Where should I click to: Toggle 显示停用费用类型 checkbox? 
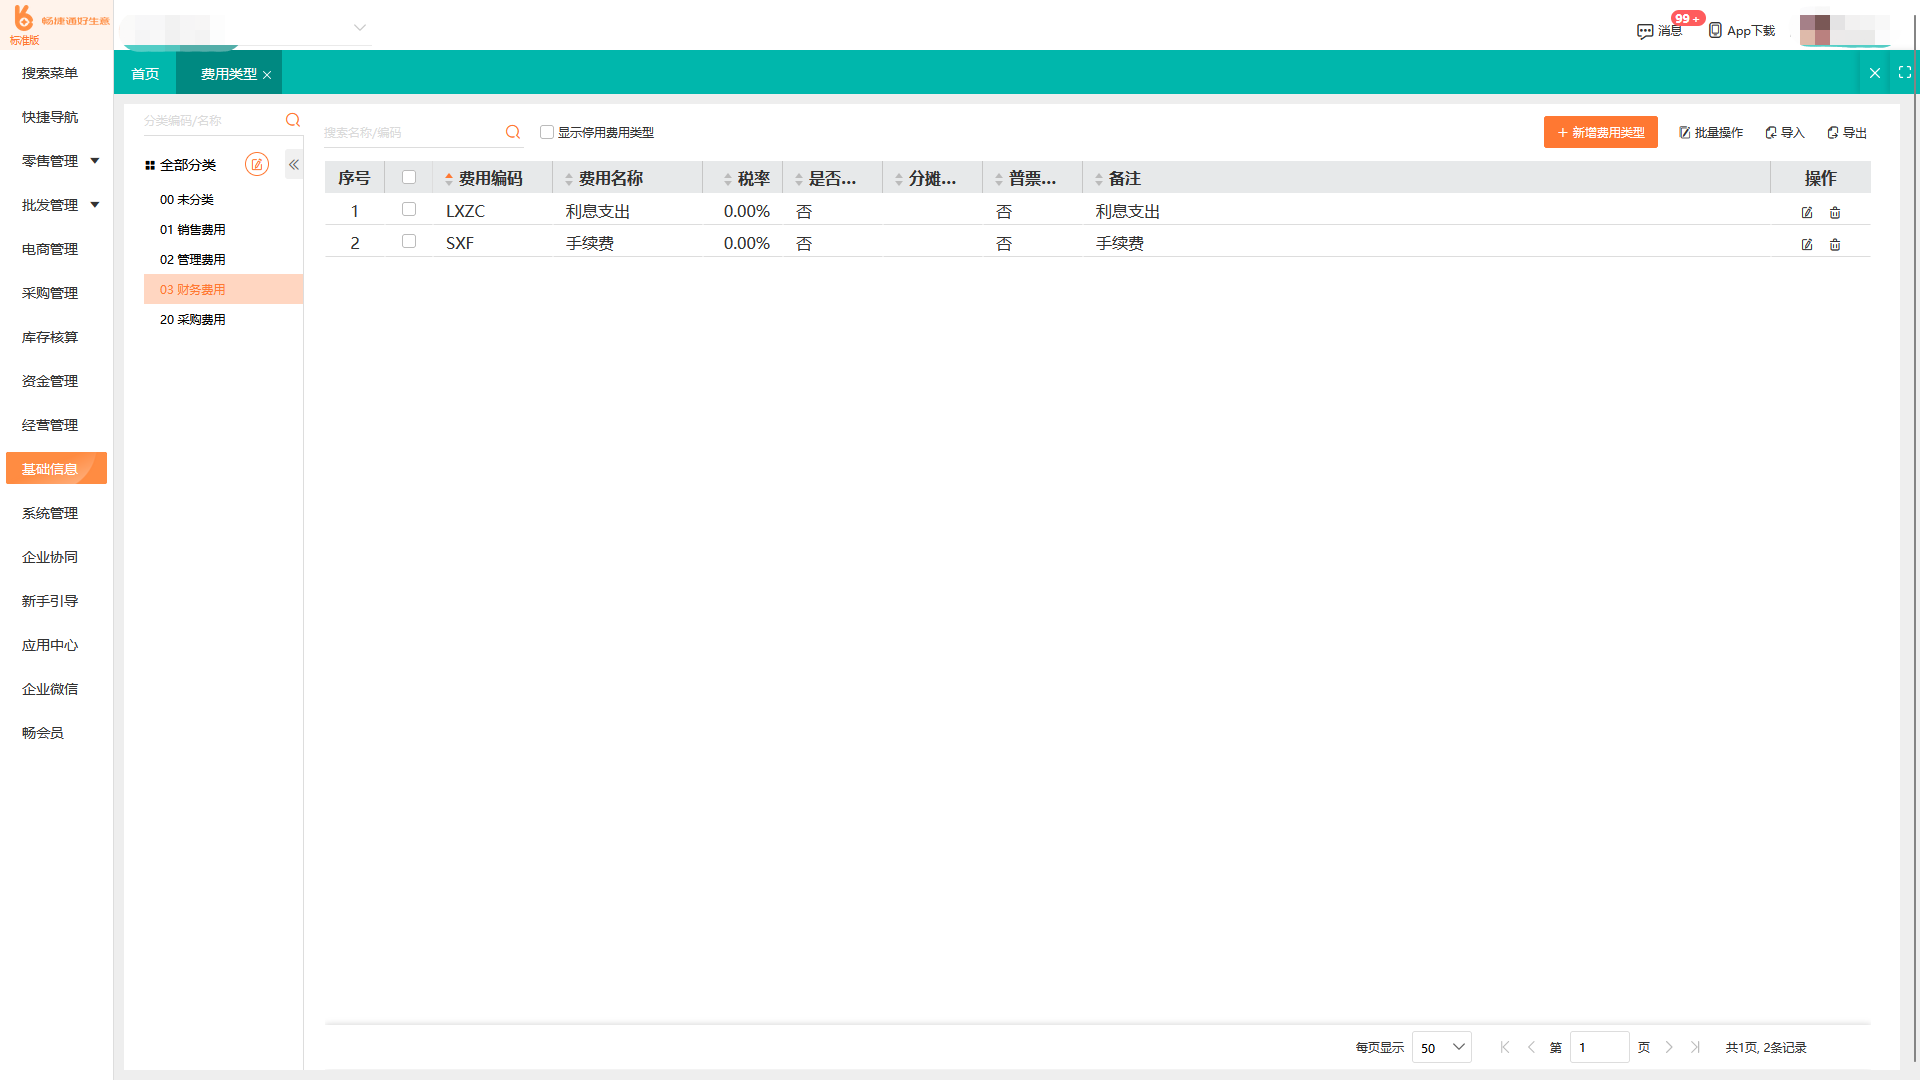point(546,132)
